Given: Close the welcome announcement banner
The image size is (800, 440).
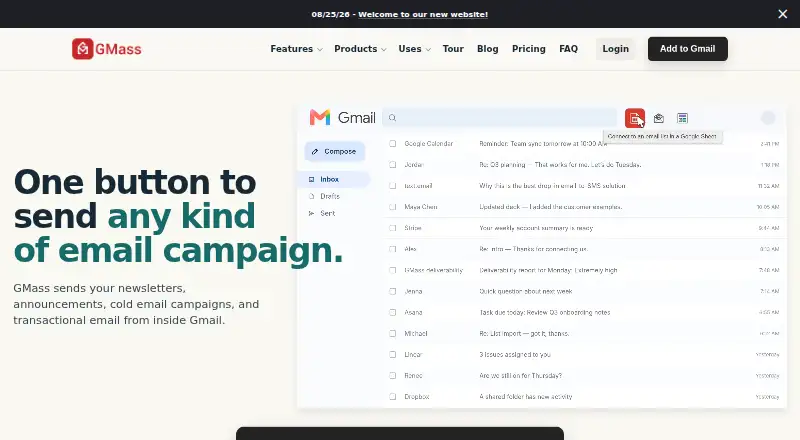Looking at the screenshot, I should pyautogui.click(x=783, y=14).
